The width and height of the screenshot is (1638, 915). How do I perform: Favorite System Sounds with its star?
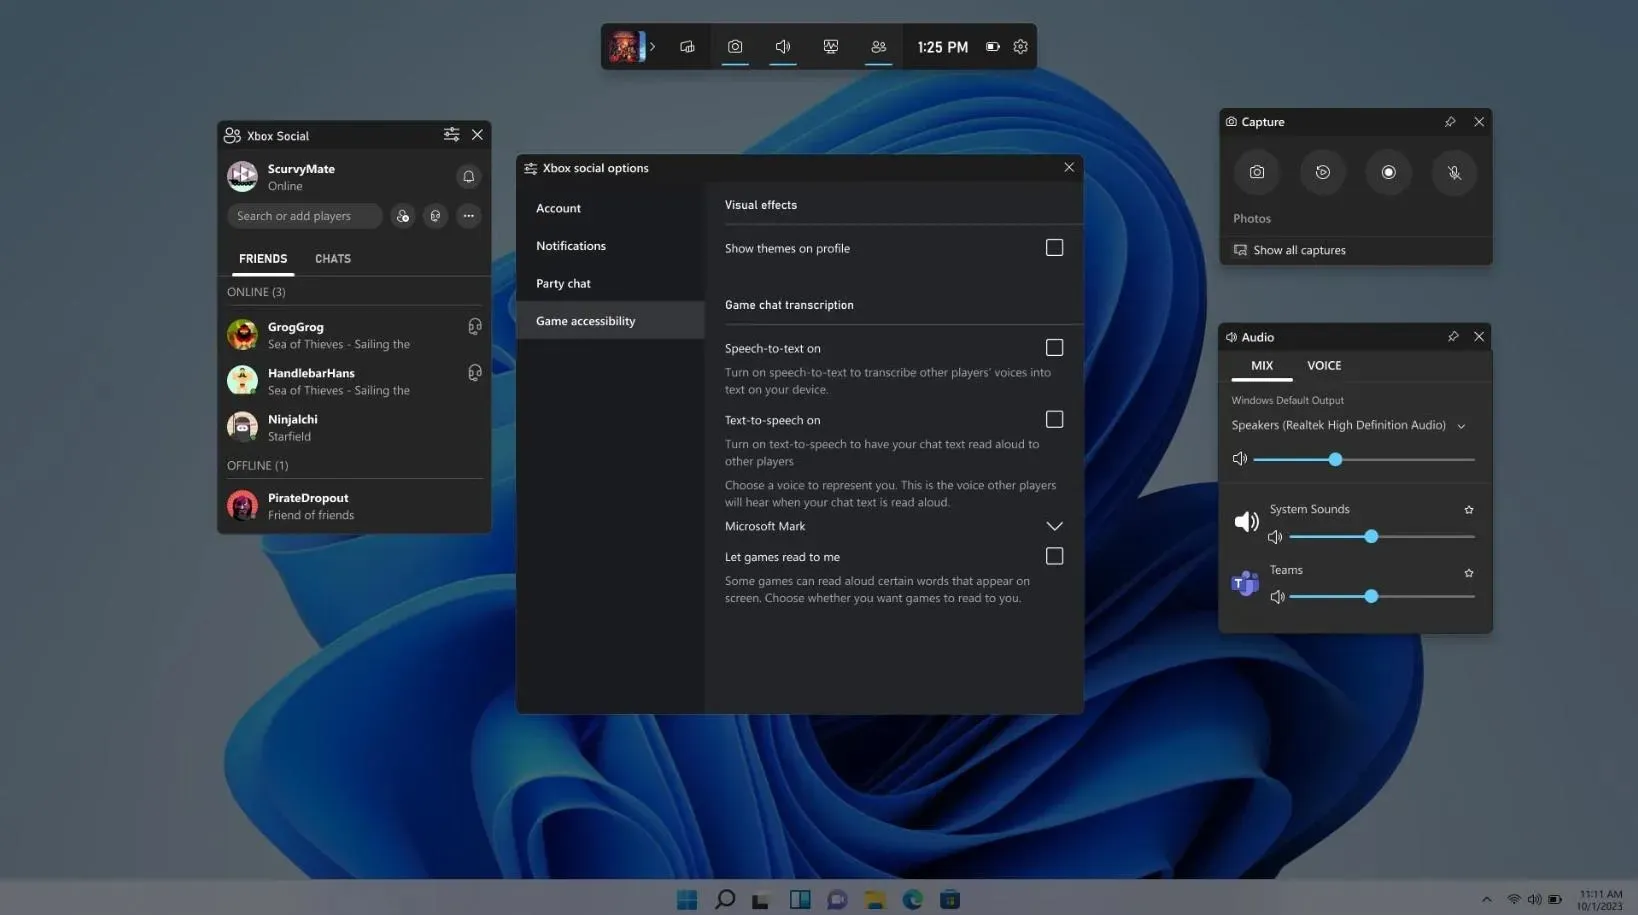(x=1469, y=510)
